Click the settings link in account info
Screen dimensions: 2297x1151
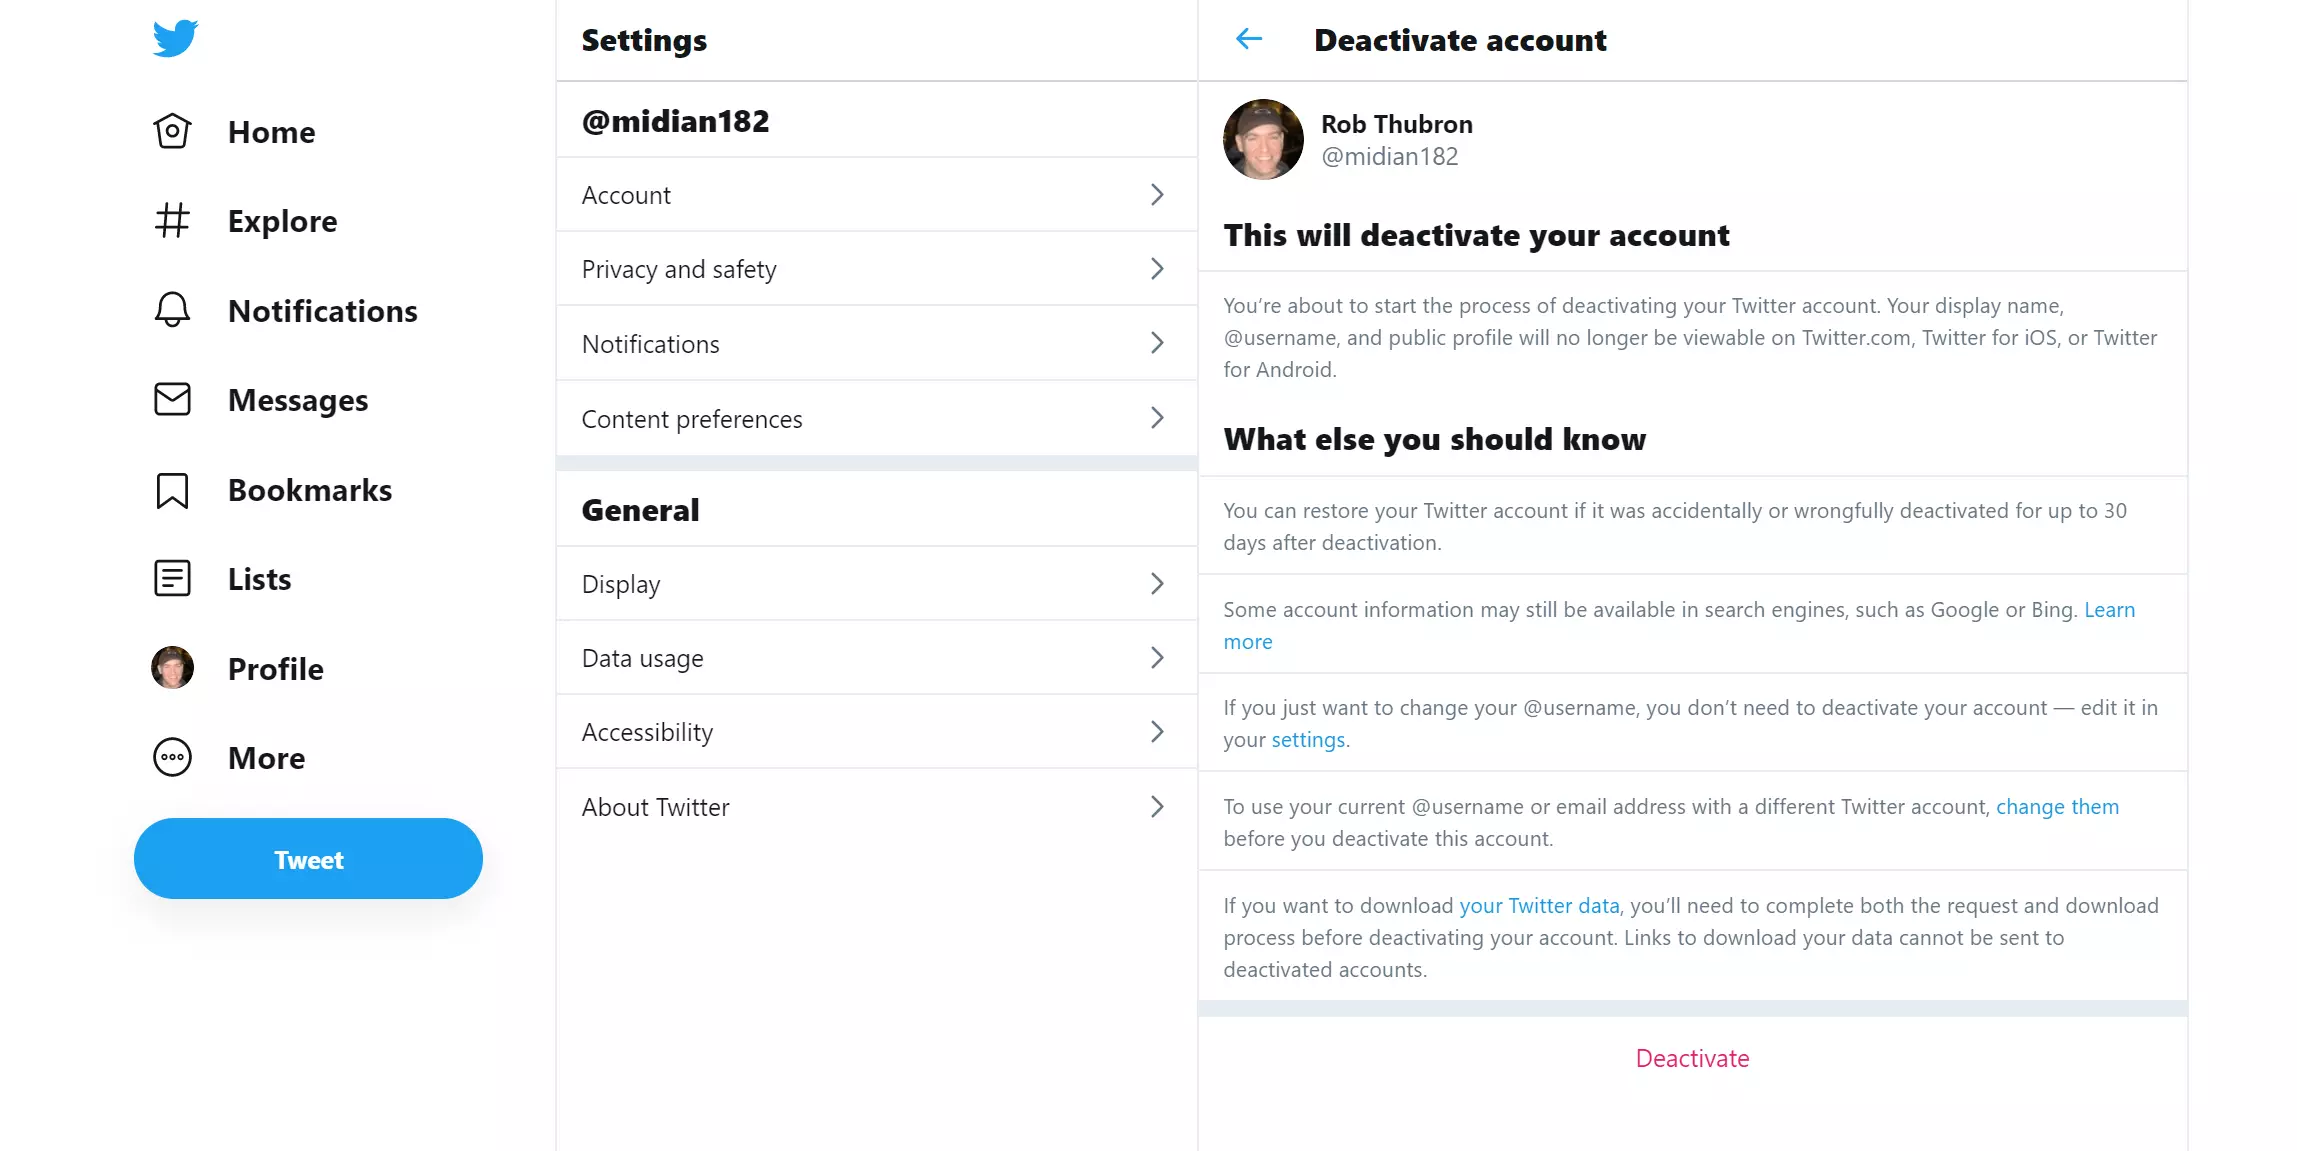(1306, 738)
